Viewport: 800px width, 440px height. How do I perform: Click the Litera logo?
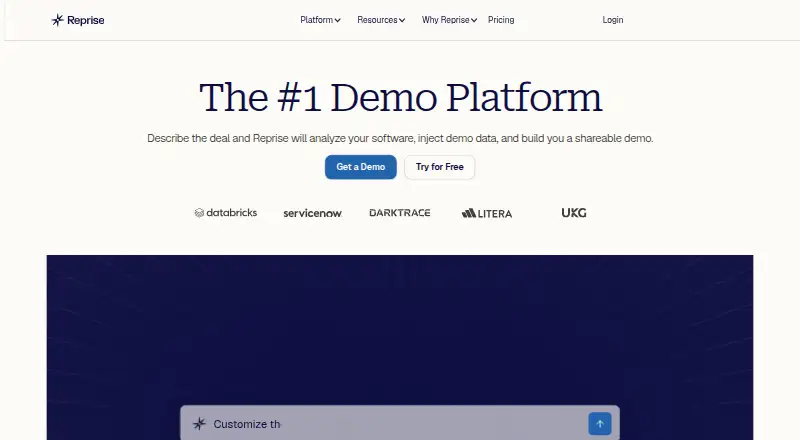point(487,213)
